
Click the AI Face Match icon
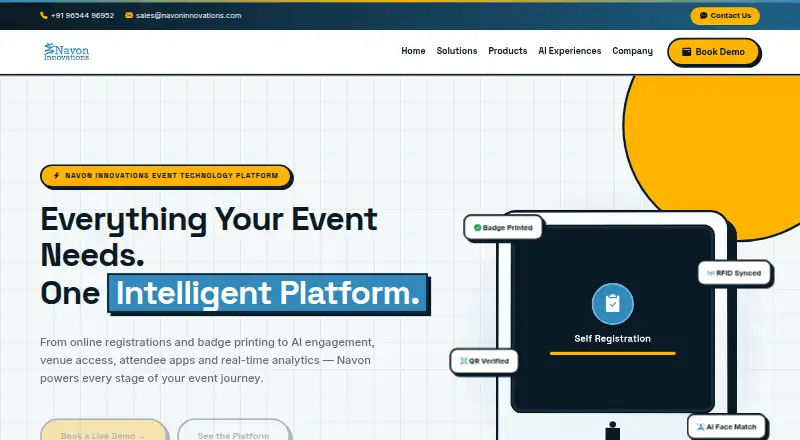[x=701, y=427]
